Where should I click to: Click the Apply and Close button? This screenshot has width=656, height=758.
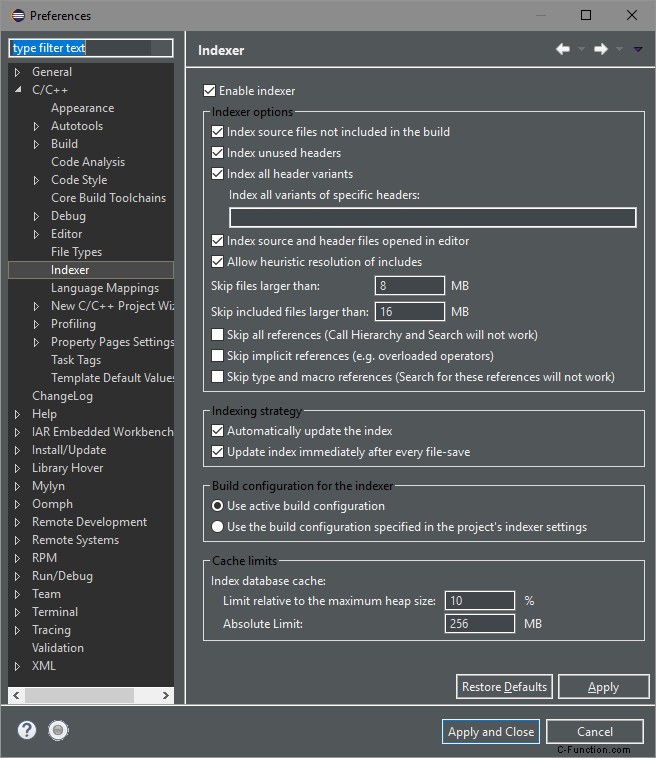pyautogui.click(x=490, y=732)
